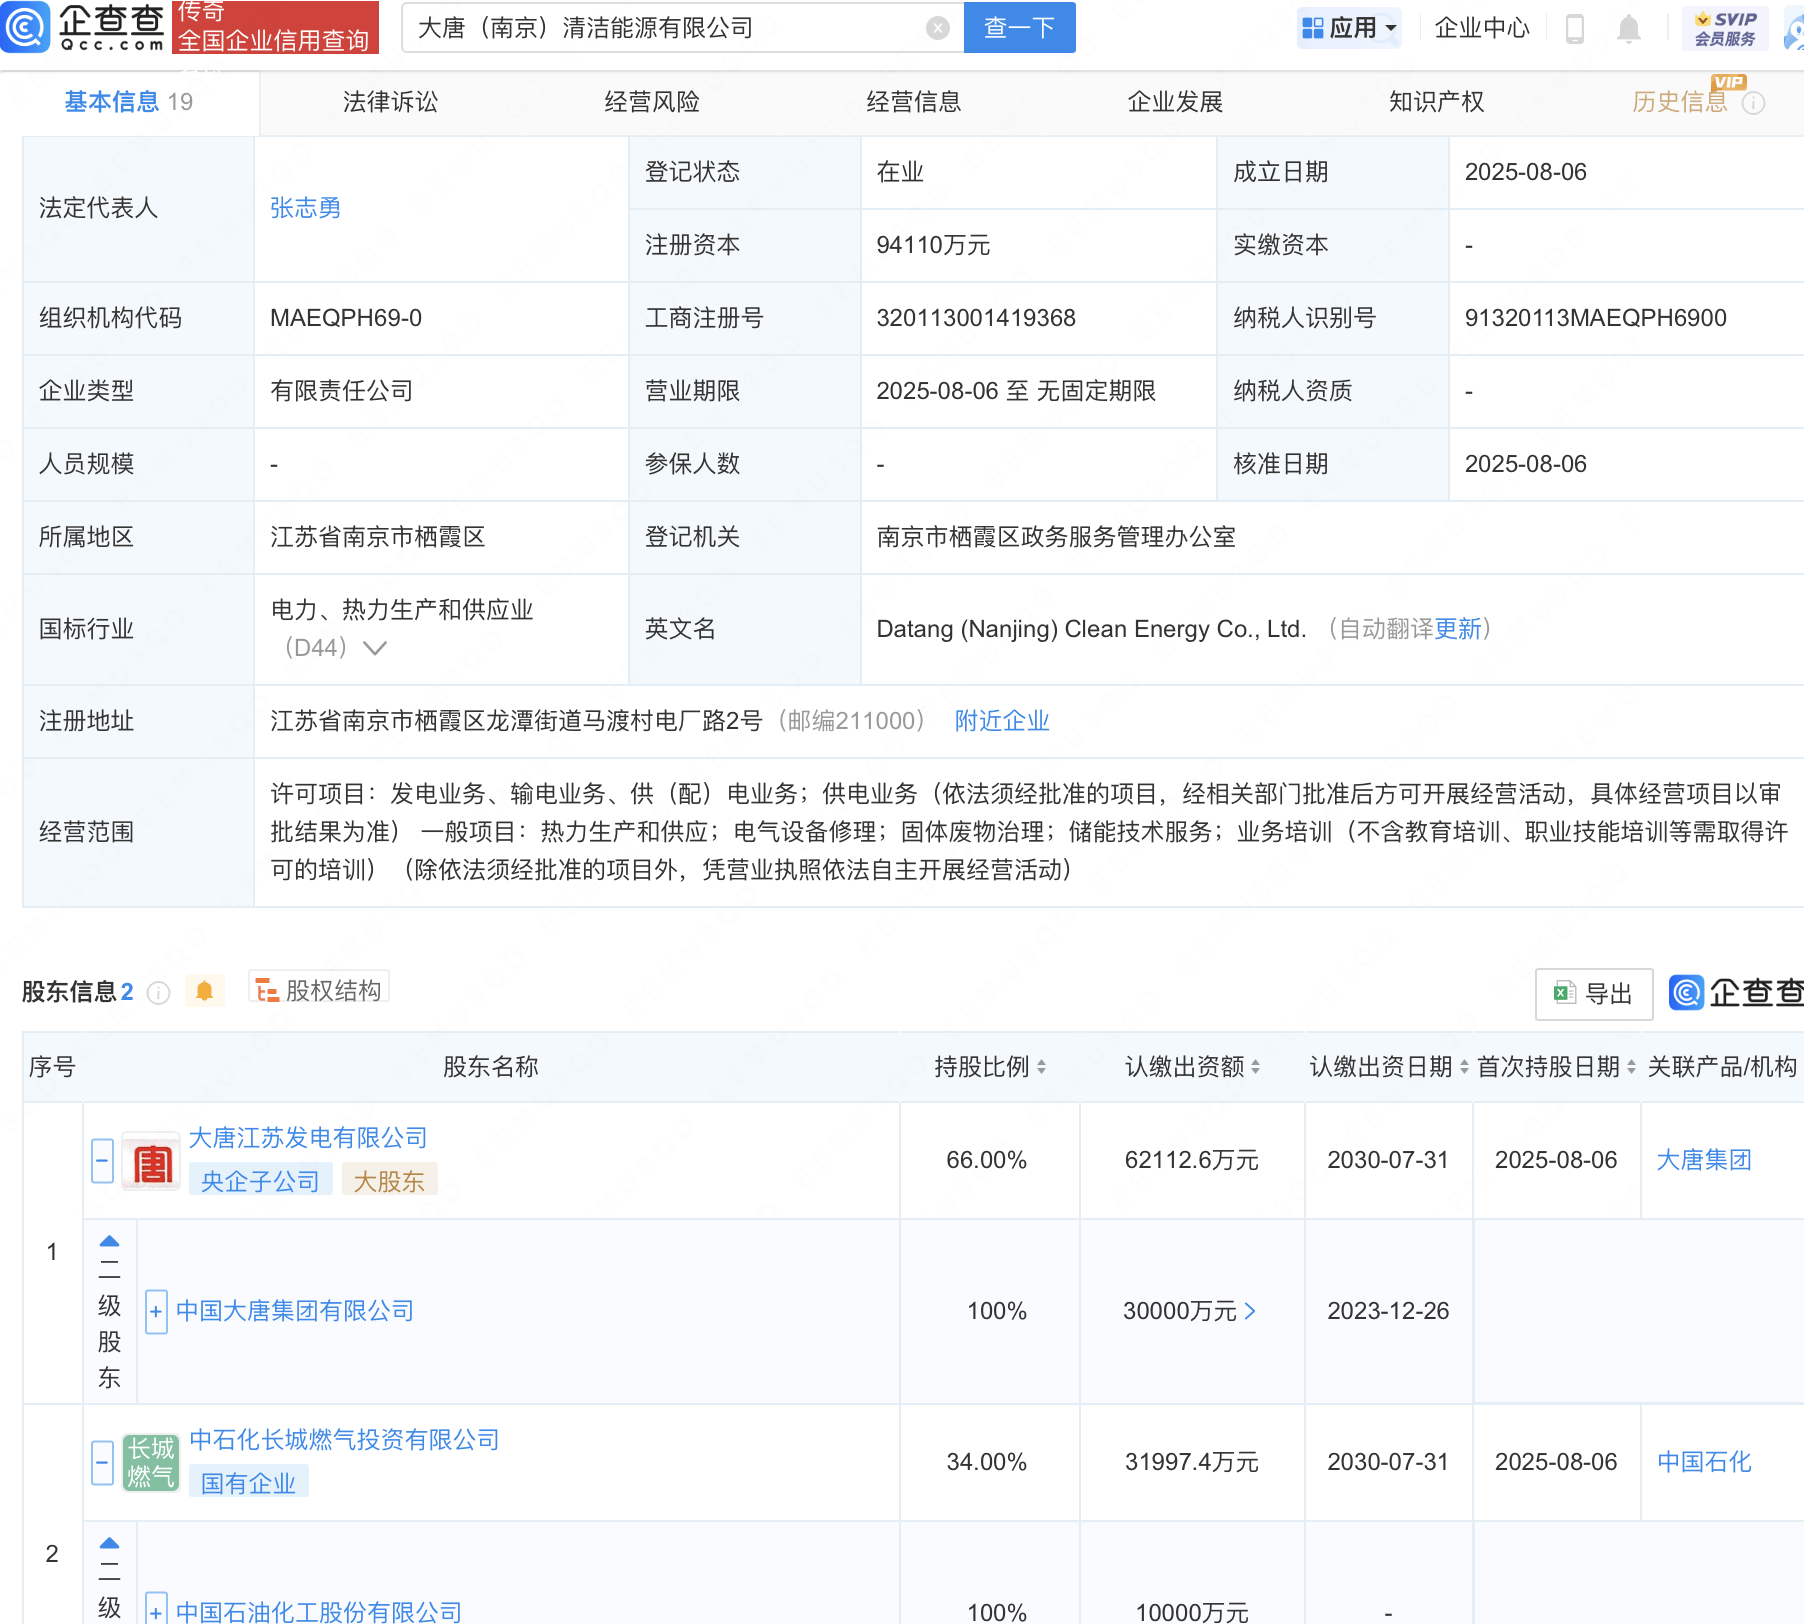Image resolution: width=1804 pixels, height=1624 pixels.
Task: Click 大唐江苏发电 company logo
Action: pos(151,1161)
